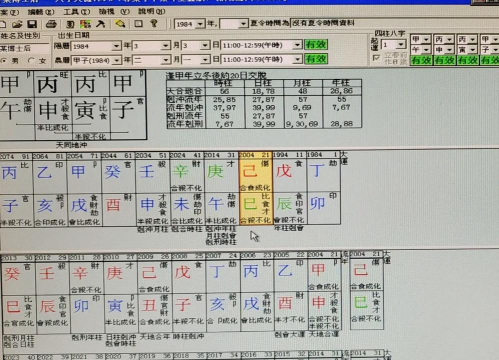Select the 壬 stem in the 2034 luck pillar

tap(146, 172)
